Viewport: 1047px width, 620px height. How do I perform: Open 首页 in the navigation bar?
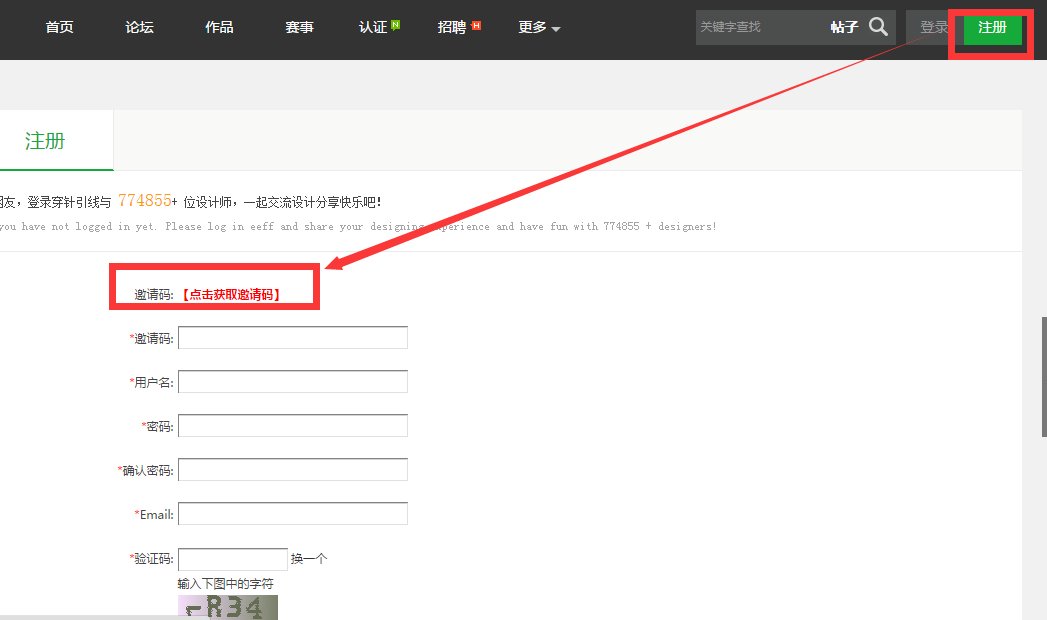click(59, 28)
